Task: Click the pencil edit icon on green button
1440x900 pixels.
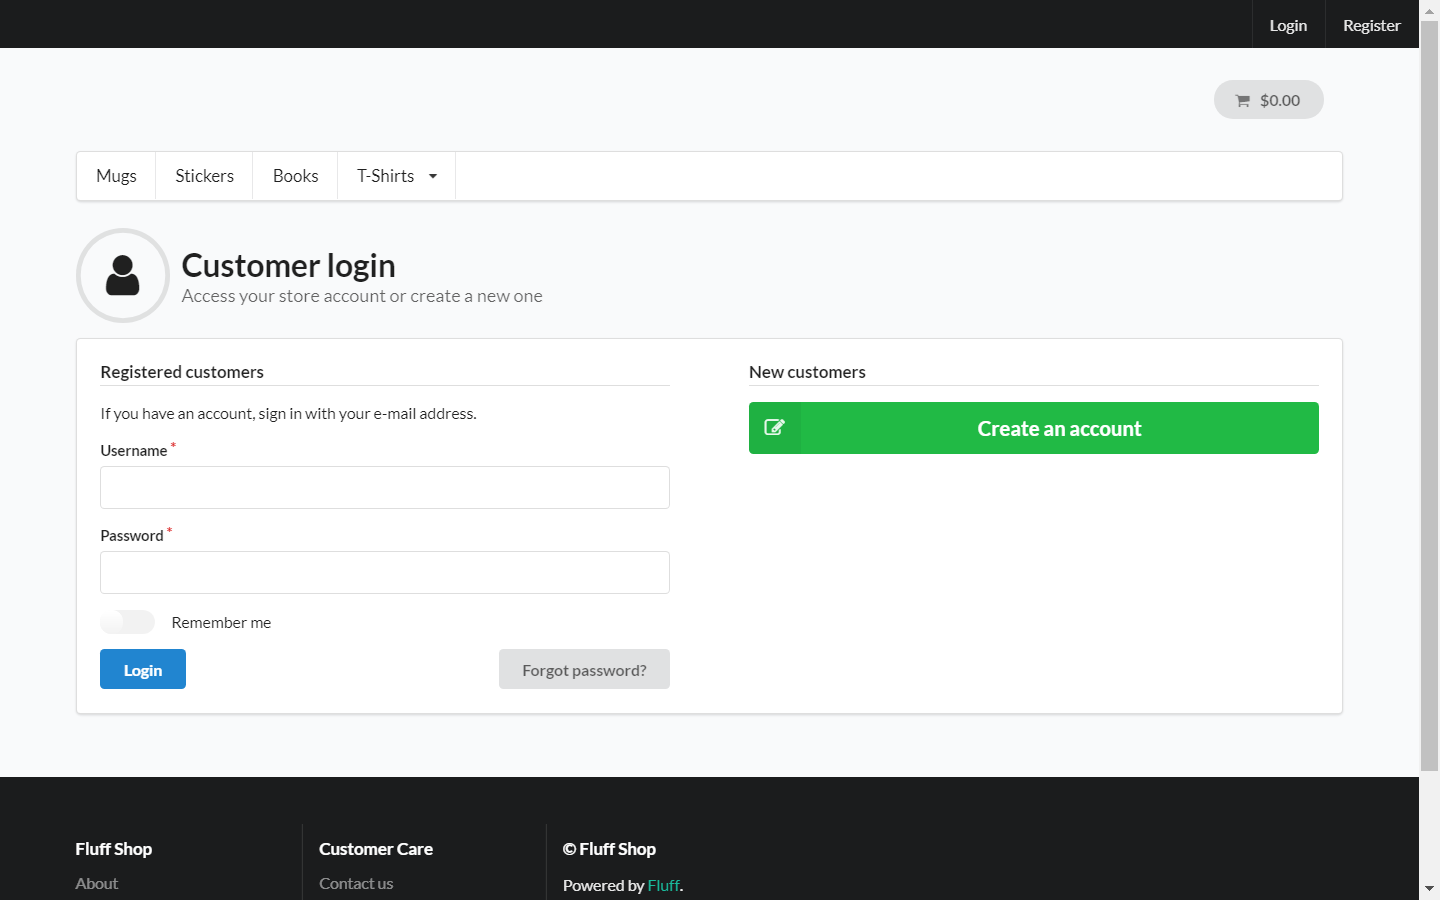Action: pyautogui.click(x=774, y=427)
